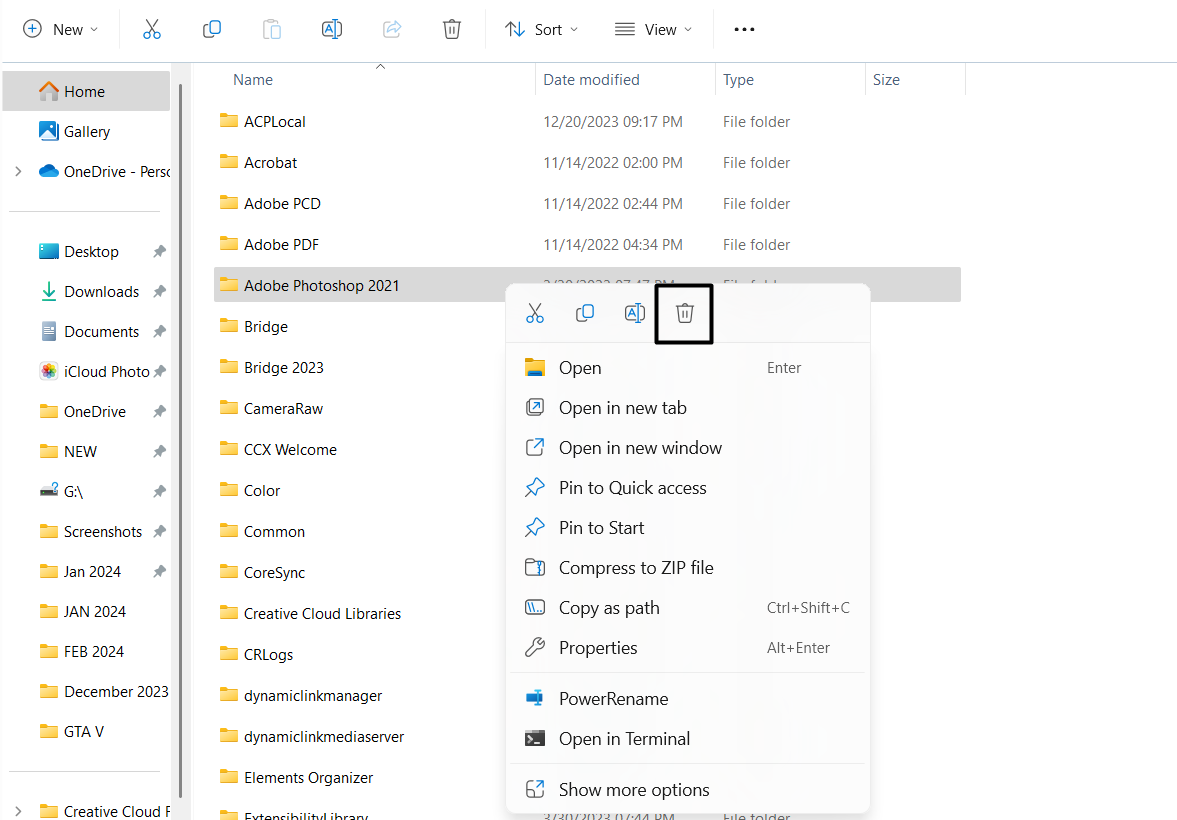Click the Rename icon in the toolbar
Screen dimensions: 1177x820
332,29
